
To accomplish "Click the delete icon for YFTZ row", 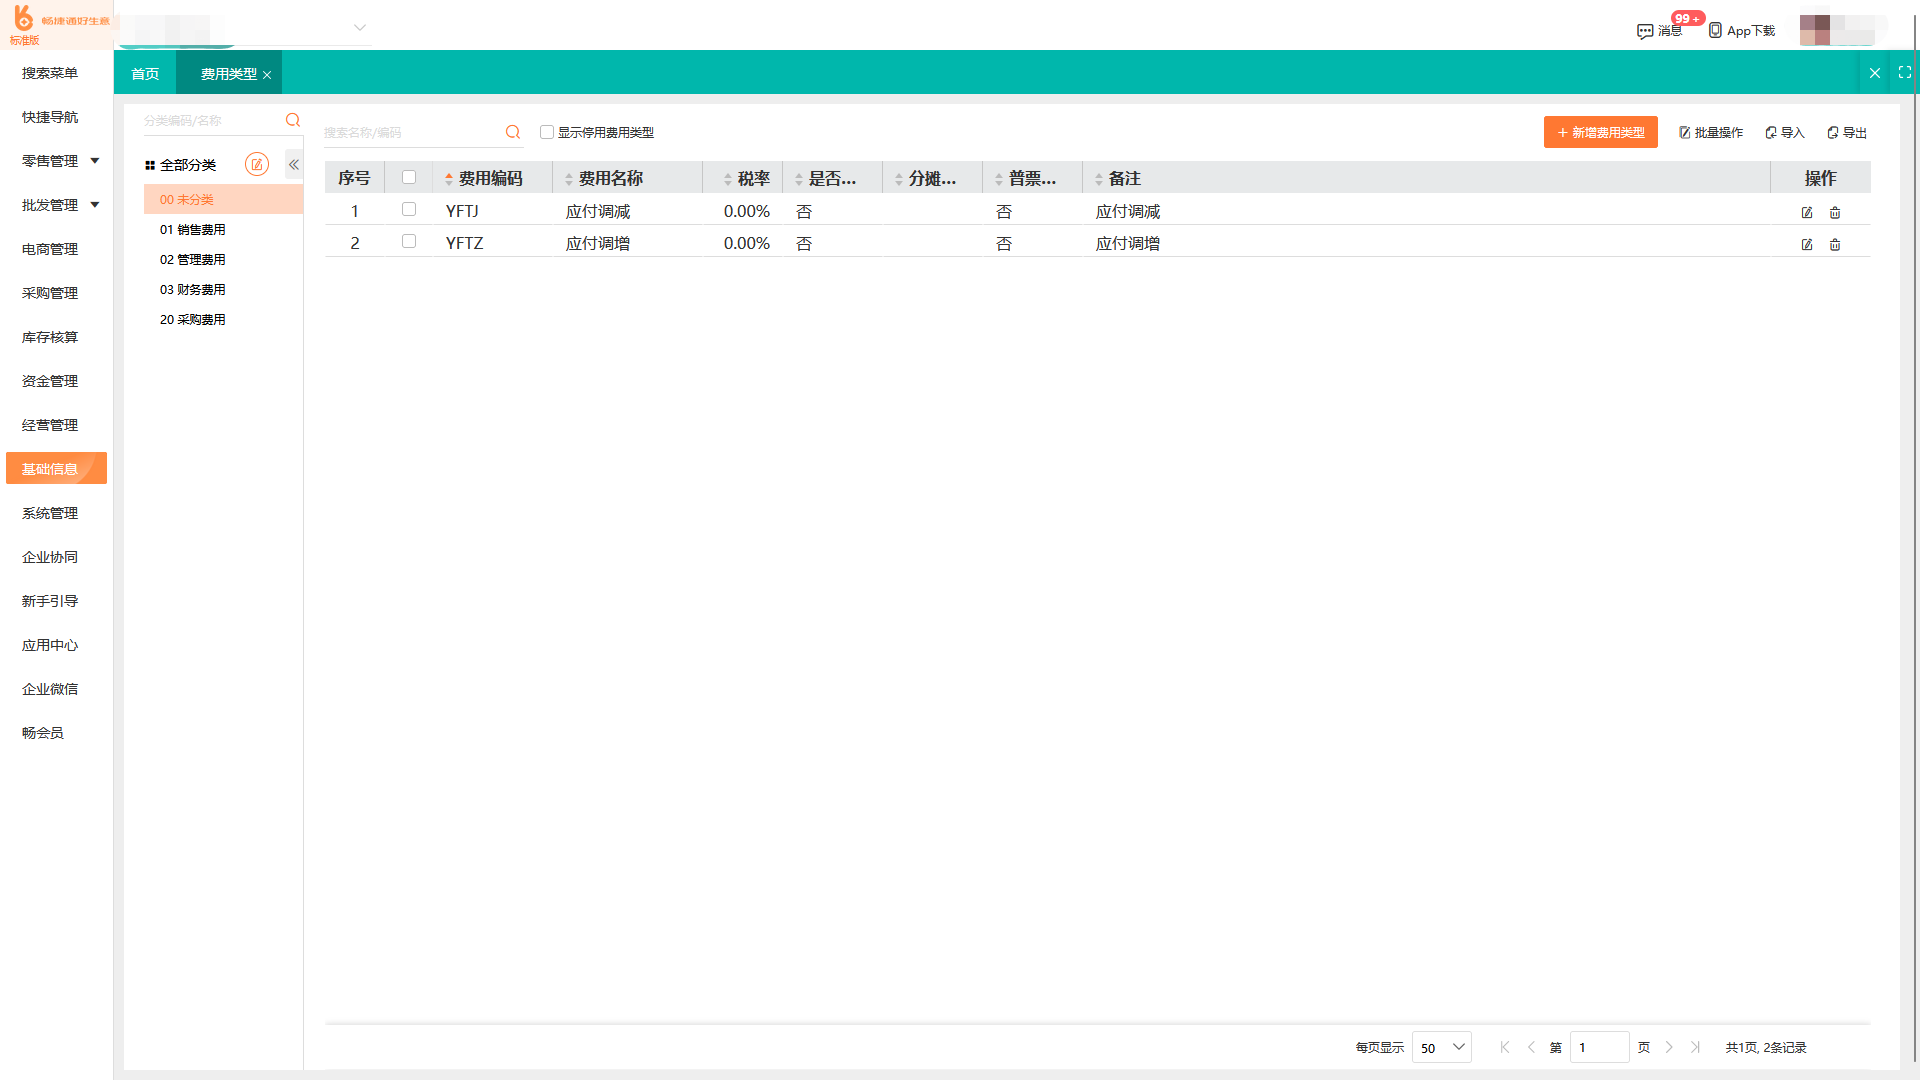I will [x=1836, y=243].
